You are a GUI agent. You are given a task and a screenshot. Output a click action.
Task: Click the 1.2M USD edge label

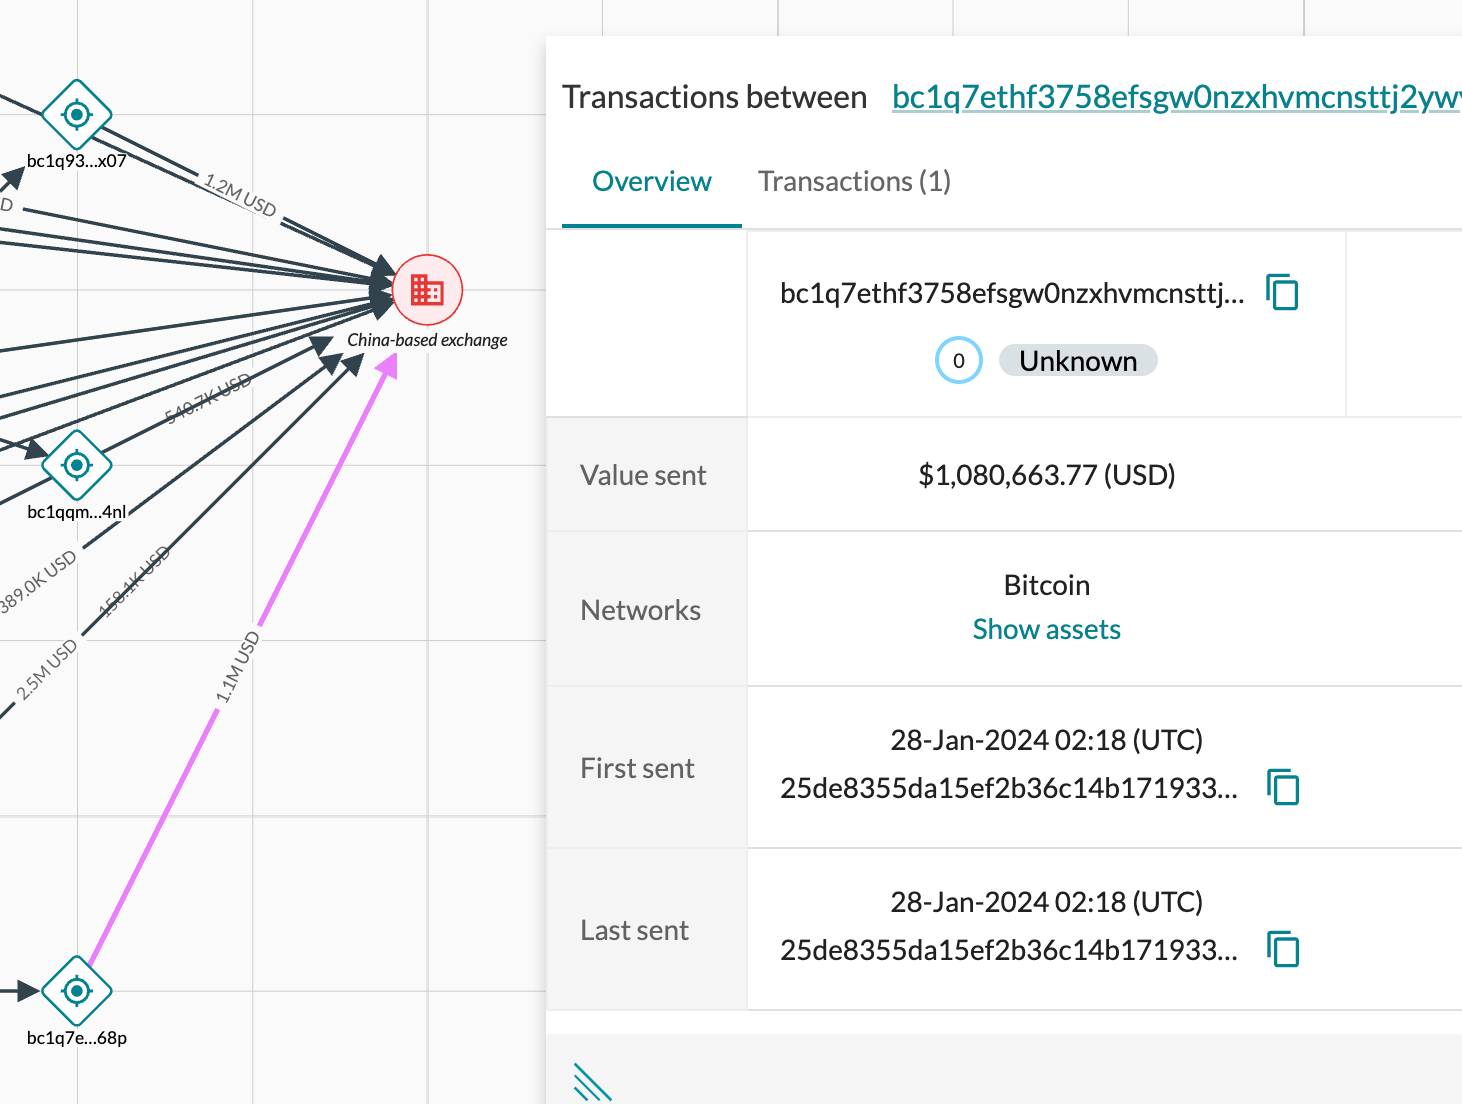(x=238, y=192)
